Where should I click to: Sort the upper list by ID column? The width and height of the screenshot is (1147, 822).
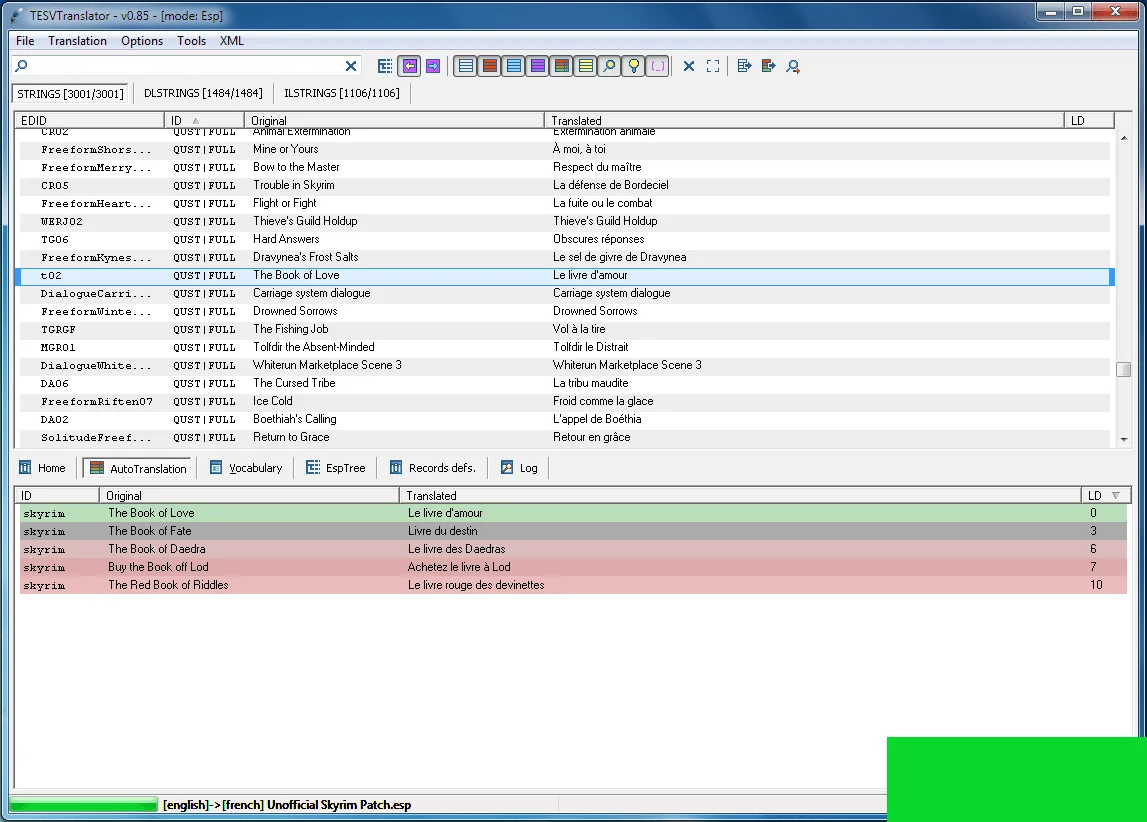click(204, 120)
